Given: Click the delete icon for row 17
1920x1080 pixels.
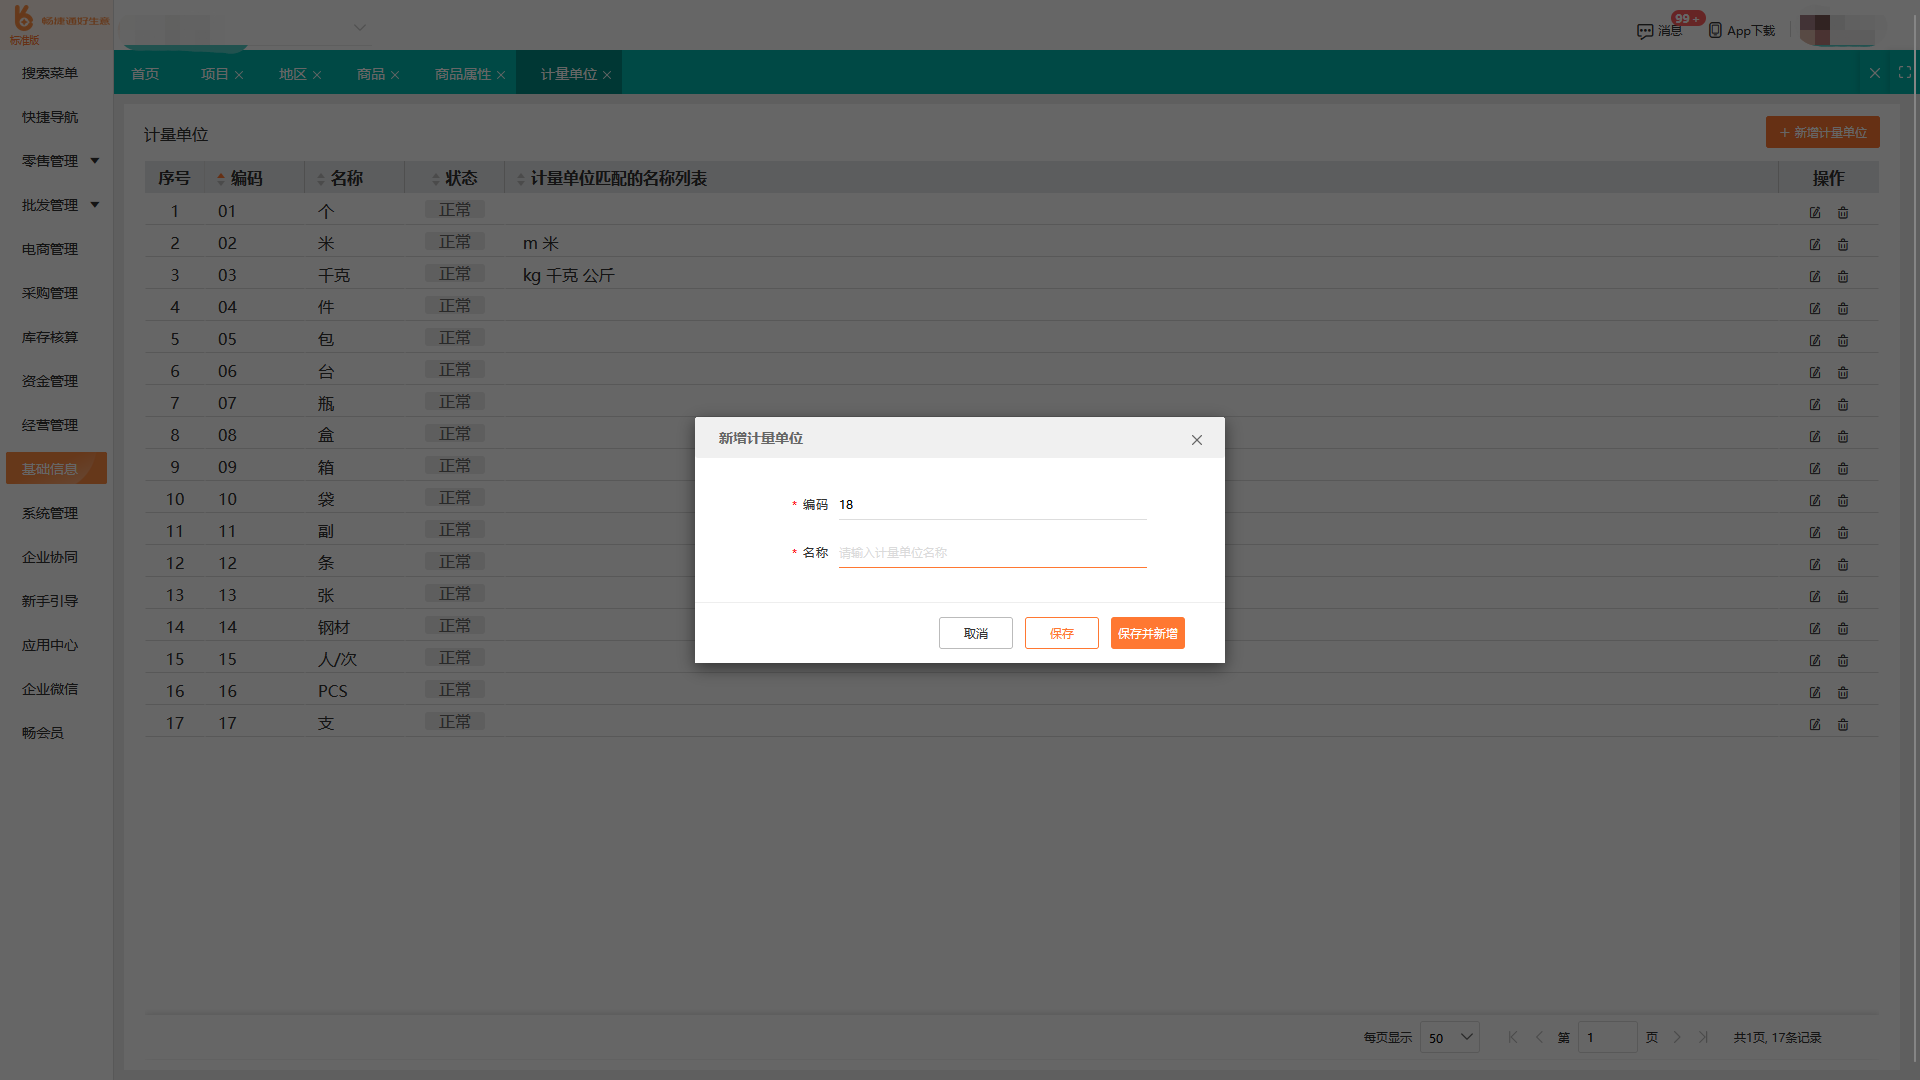Looking at the screenshot, I should click(x=1844, y=724).
